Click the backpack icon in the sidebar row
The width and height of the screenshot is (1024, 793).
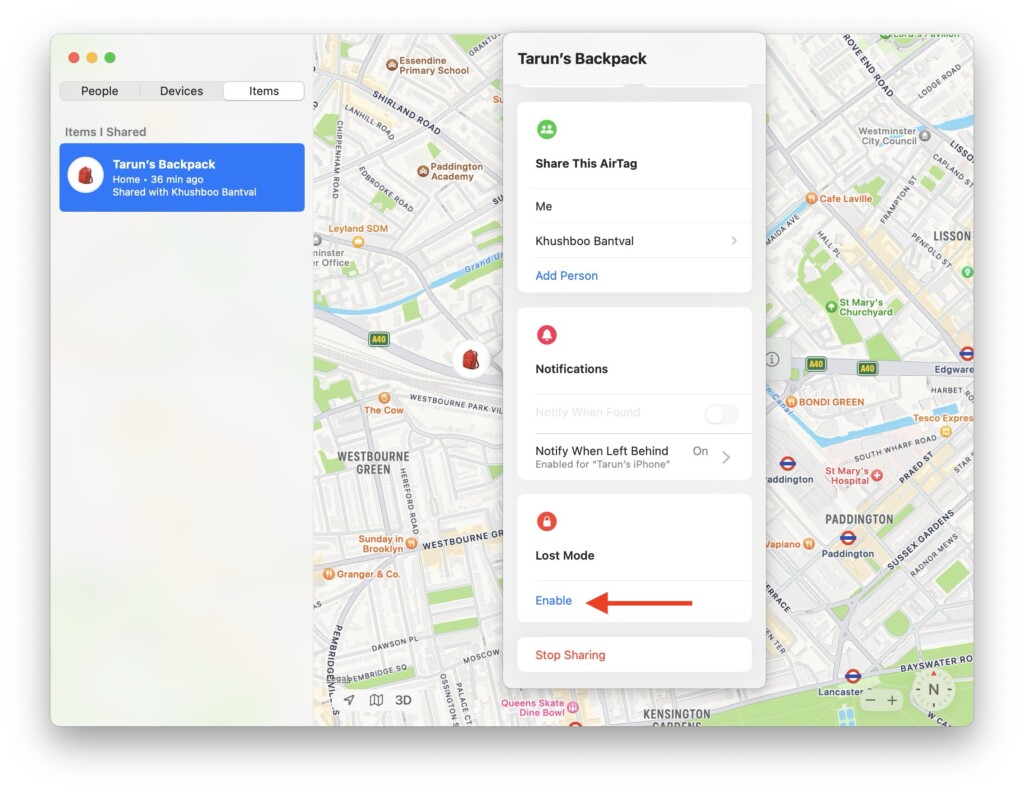(86, 175)
